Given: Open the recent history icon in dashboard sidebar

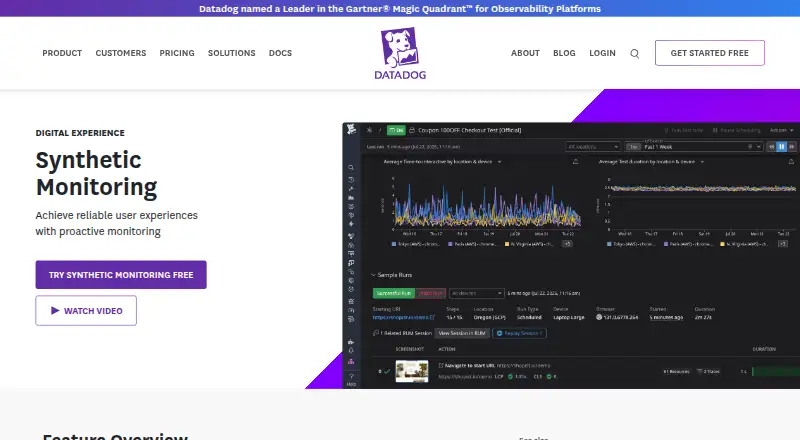Looking at the screenshot, I should pos(351,179).
